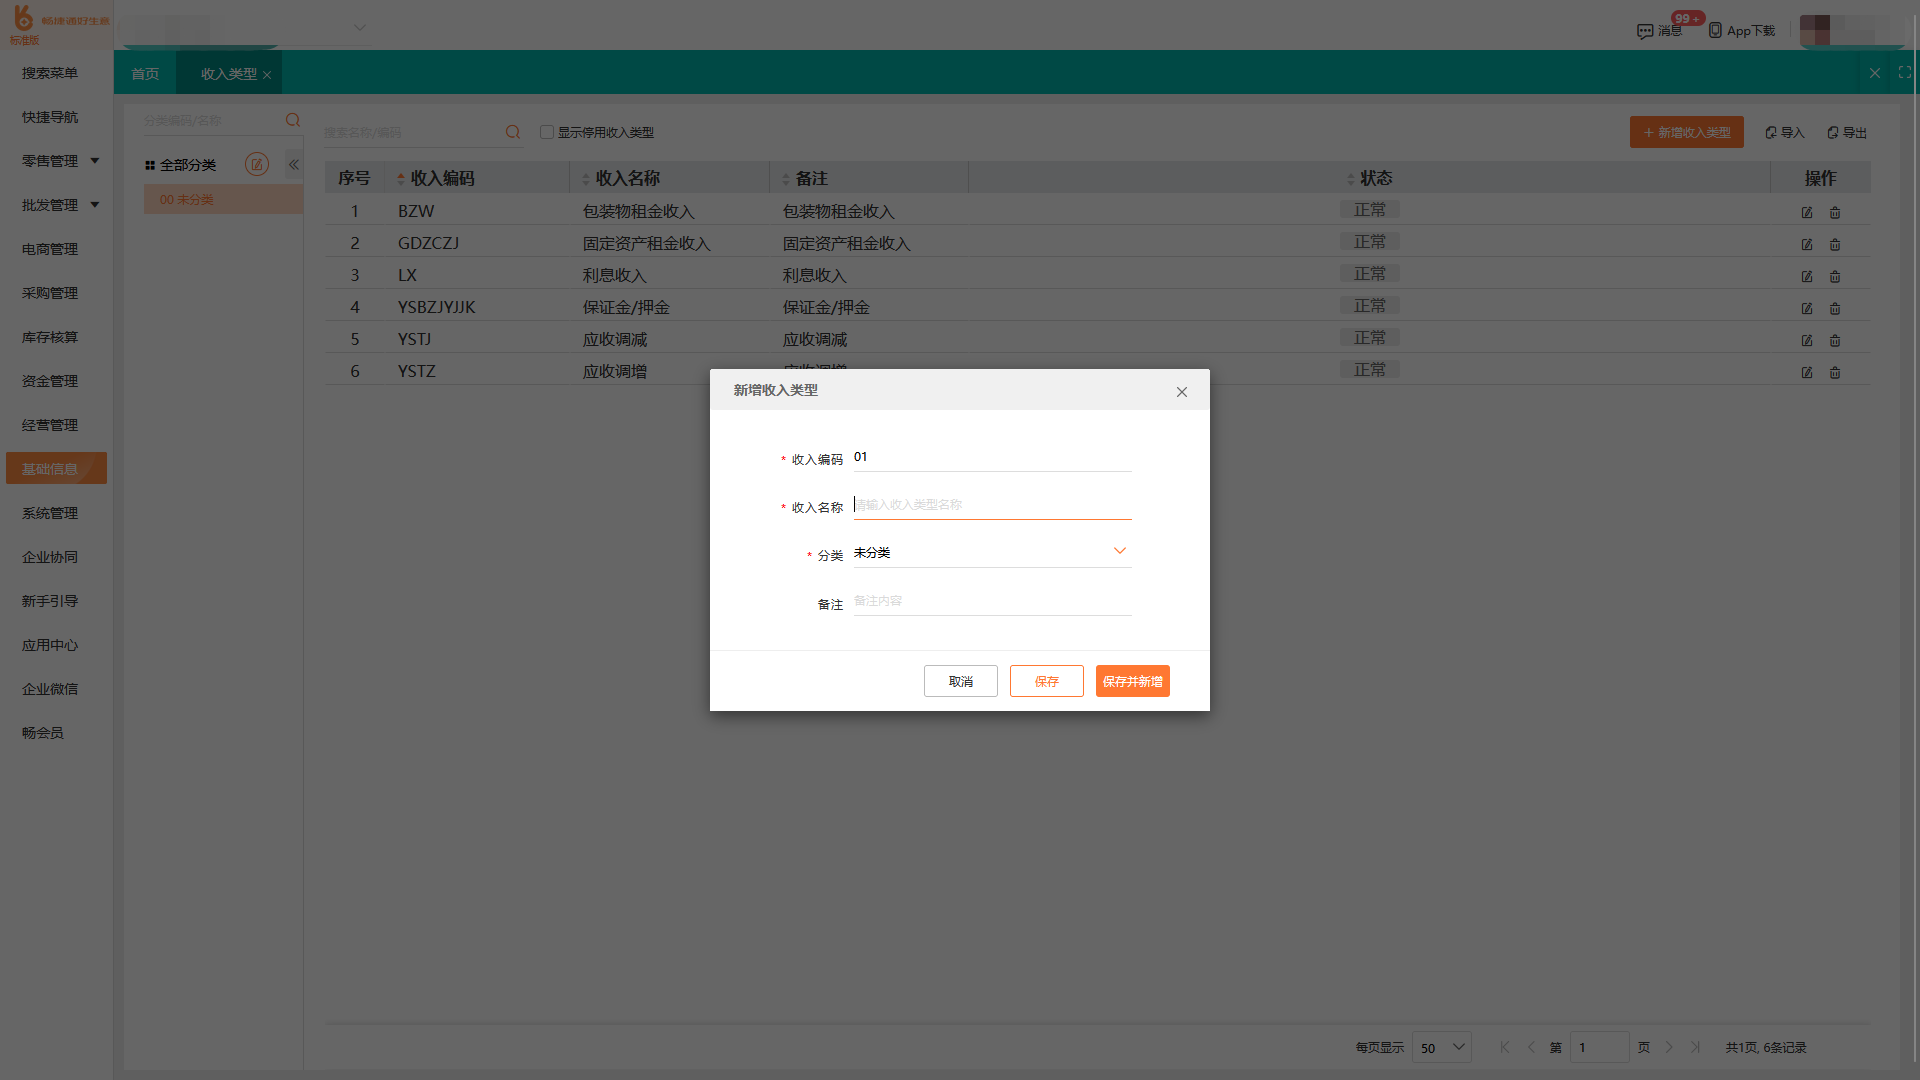The width and height of the screenshot is (1920, 1080).
Task: Click the collapse left panel icon
Action: 294,165
